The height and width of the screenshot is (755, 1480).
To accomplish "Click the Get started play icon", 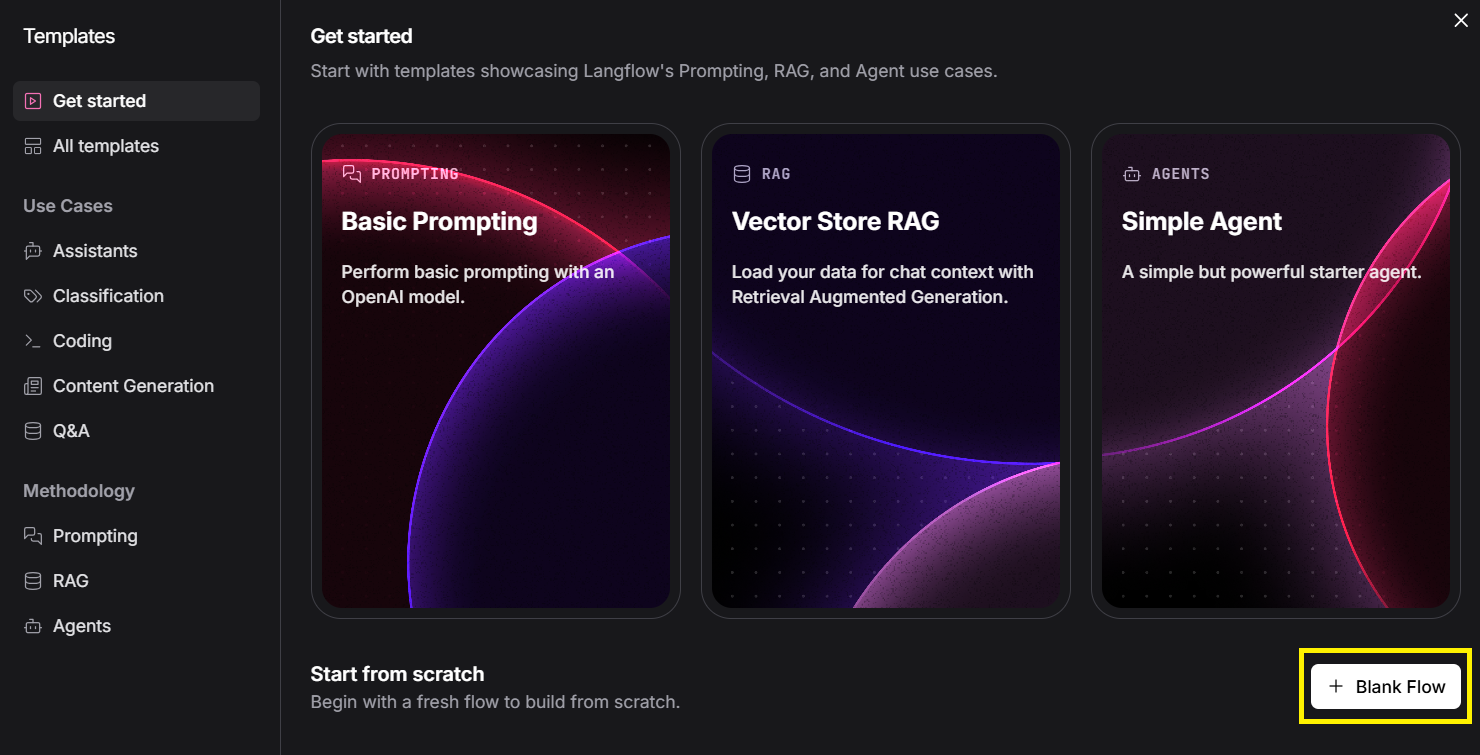I will pos(33,101).
